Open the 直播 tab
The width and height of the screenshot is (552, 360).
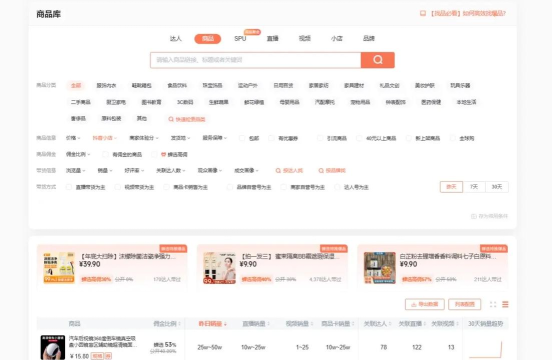click(x=272, y=38)
